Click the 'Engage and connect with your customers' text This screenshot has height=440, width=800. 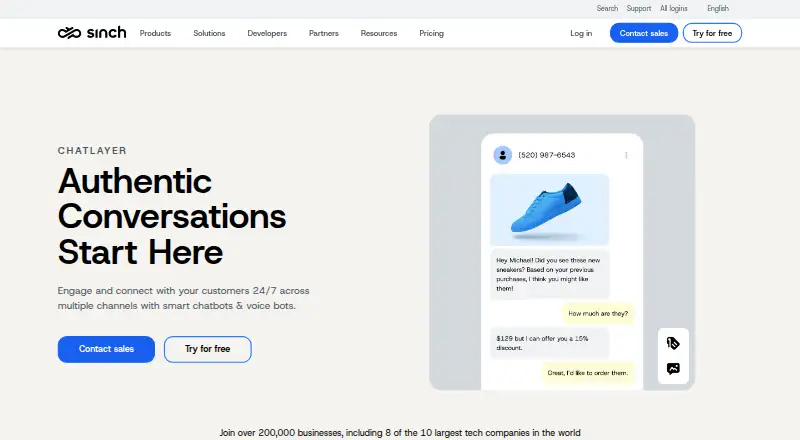click(184, 298)
